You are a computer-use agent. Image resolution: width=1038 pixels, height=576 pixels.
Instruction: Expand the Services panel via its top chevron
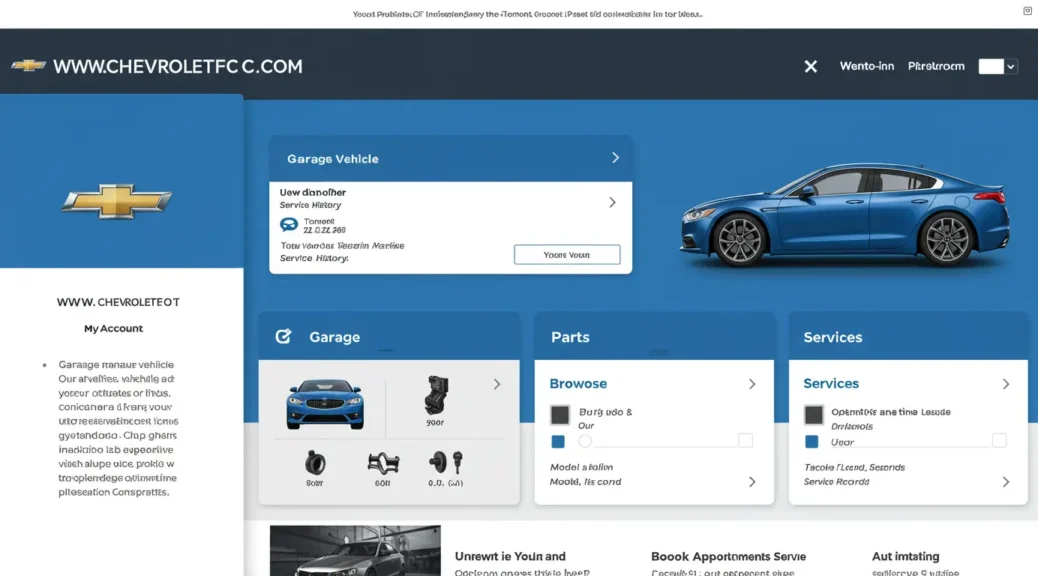point(1006,383)
